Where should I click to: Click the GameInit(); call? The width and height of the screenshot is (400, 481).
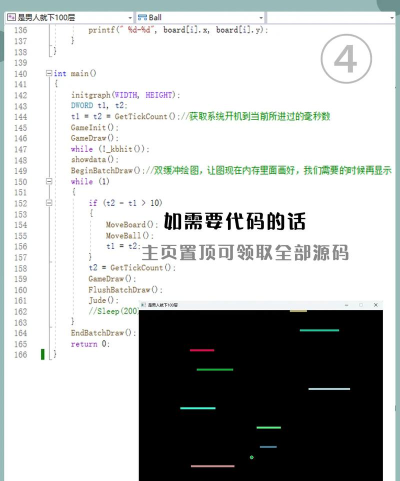coord(95,127)
